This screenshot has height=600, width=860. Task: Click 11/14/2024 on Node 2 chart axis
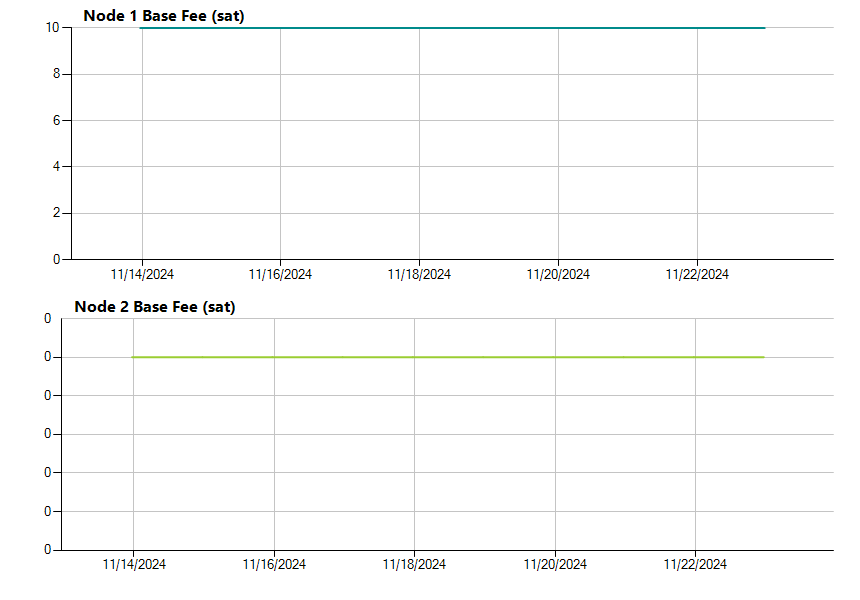134,565
